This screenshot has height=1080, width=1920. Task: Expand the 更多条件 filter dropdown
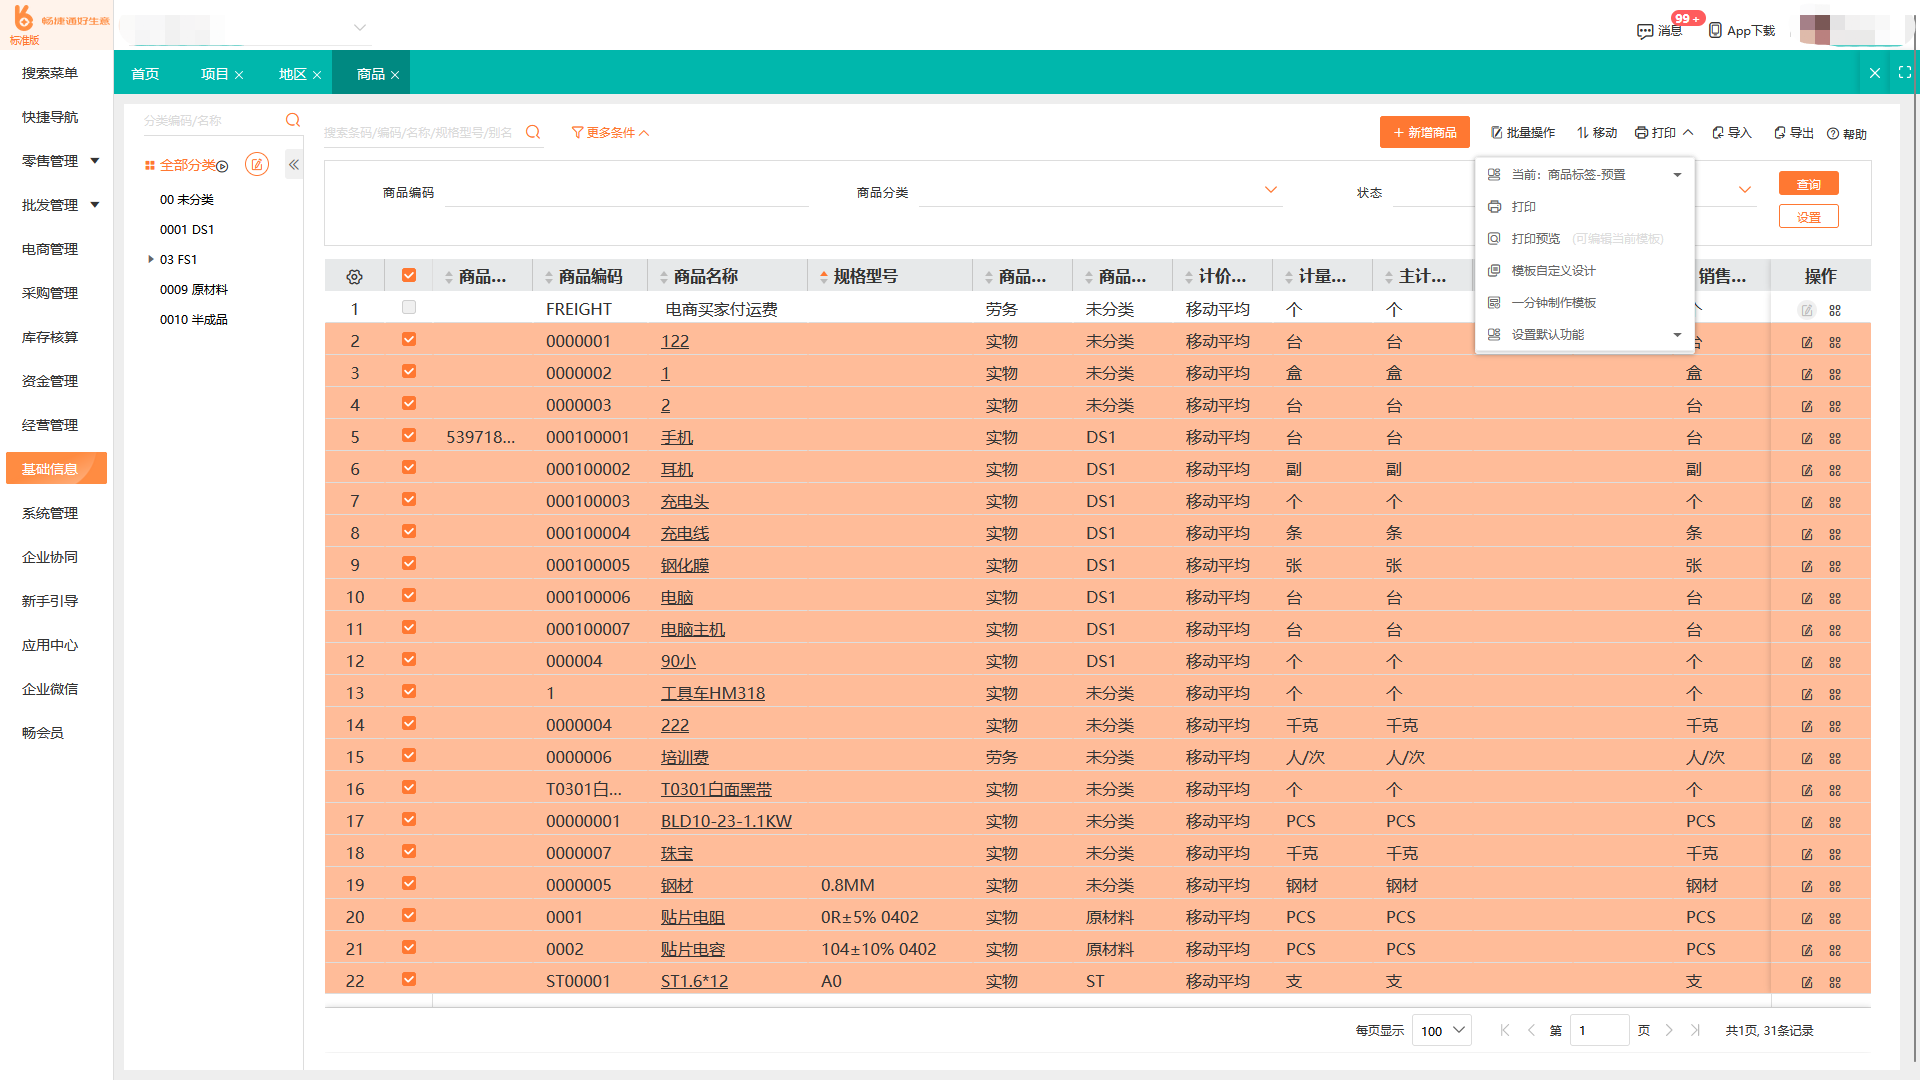pyautogui.click(x=611, y=132)
